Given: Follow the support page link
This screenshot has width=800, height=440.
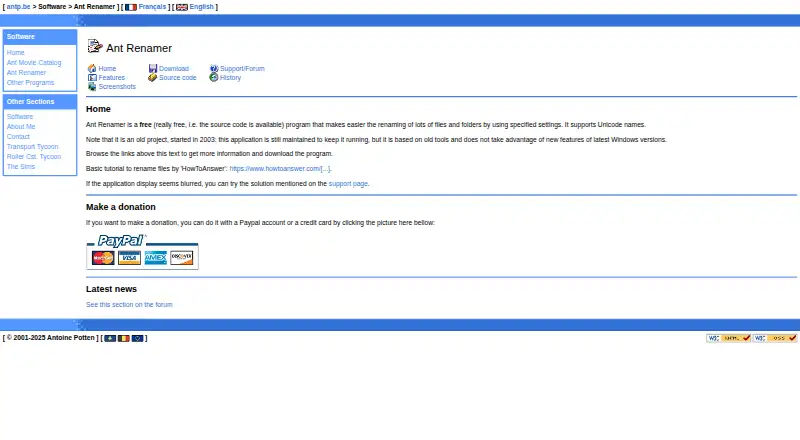Looking at the screenshot, I should point(348,184).
